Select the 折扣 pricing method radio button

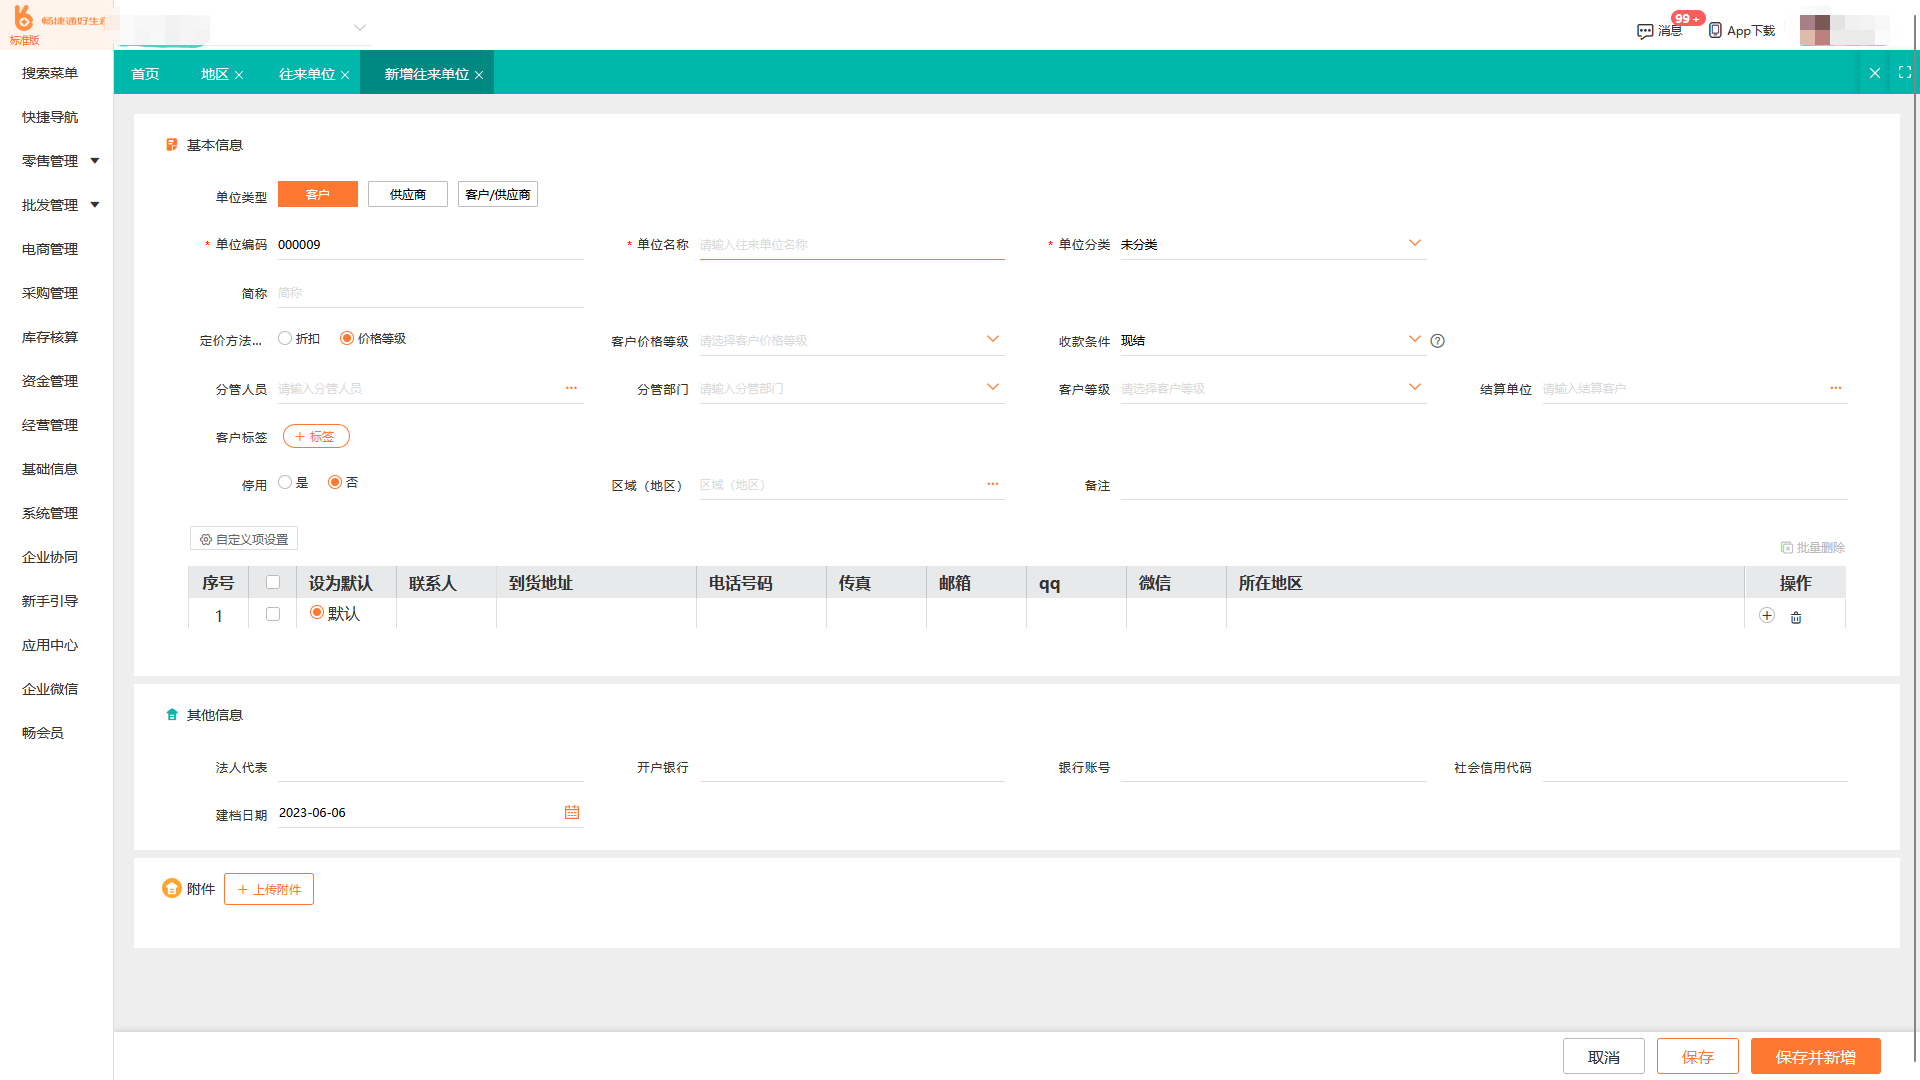pyautogui.click(x=285, y=340)
